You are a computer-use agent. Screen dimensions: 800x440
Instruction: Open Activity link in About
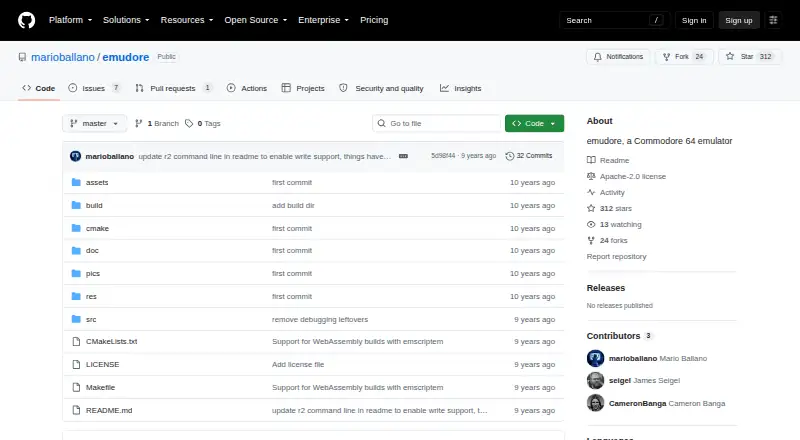606,192
